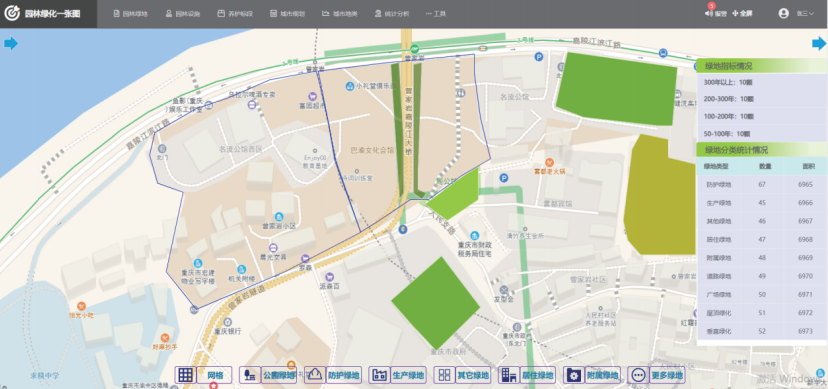Select the 防护绿地 row in statistics table
The height and width of the screenshot is (389, 828).
[762, 185]
